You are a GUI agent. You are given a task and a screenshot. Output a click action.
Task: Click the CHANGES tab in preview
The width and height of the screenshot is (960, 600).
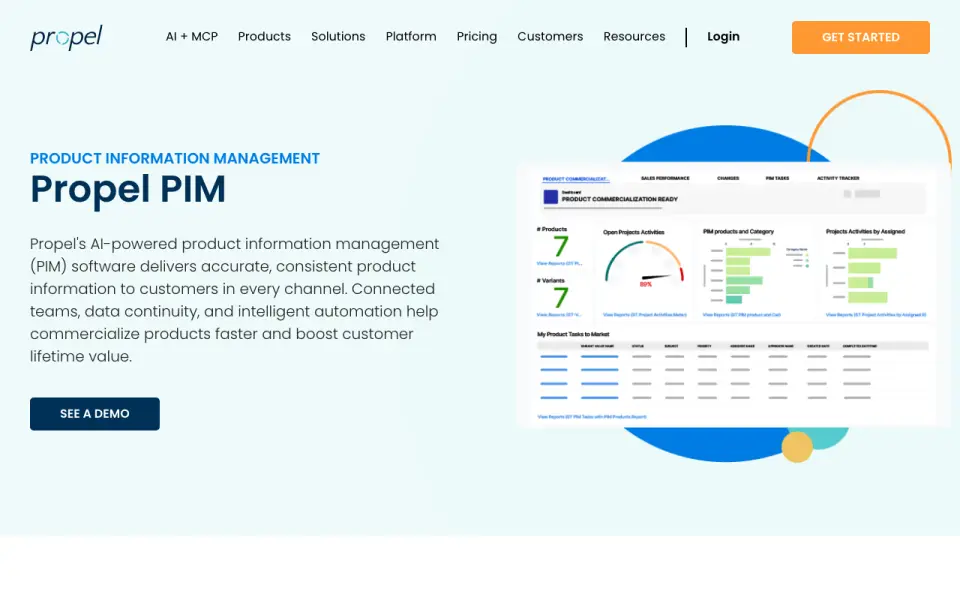click(728, 178)
